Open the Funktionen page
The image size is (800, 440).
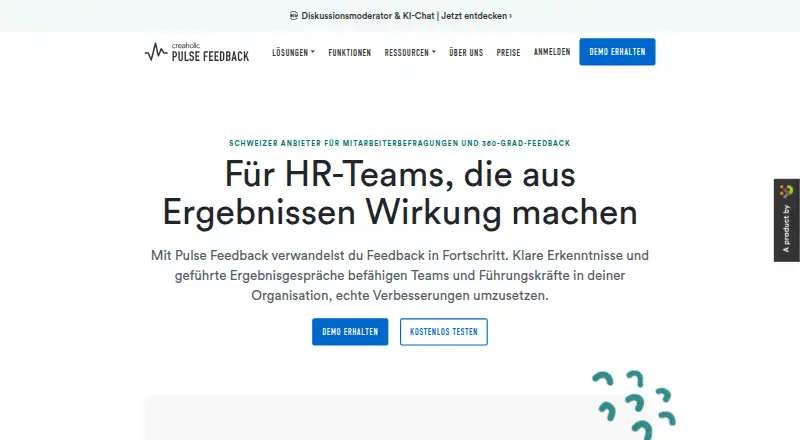point(349,52)
